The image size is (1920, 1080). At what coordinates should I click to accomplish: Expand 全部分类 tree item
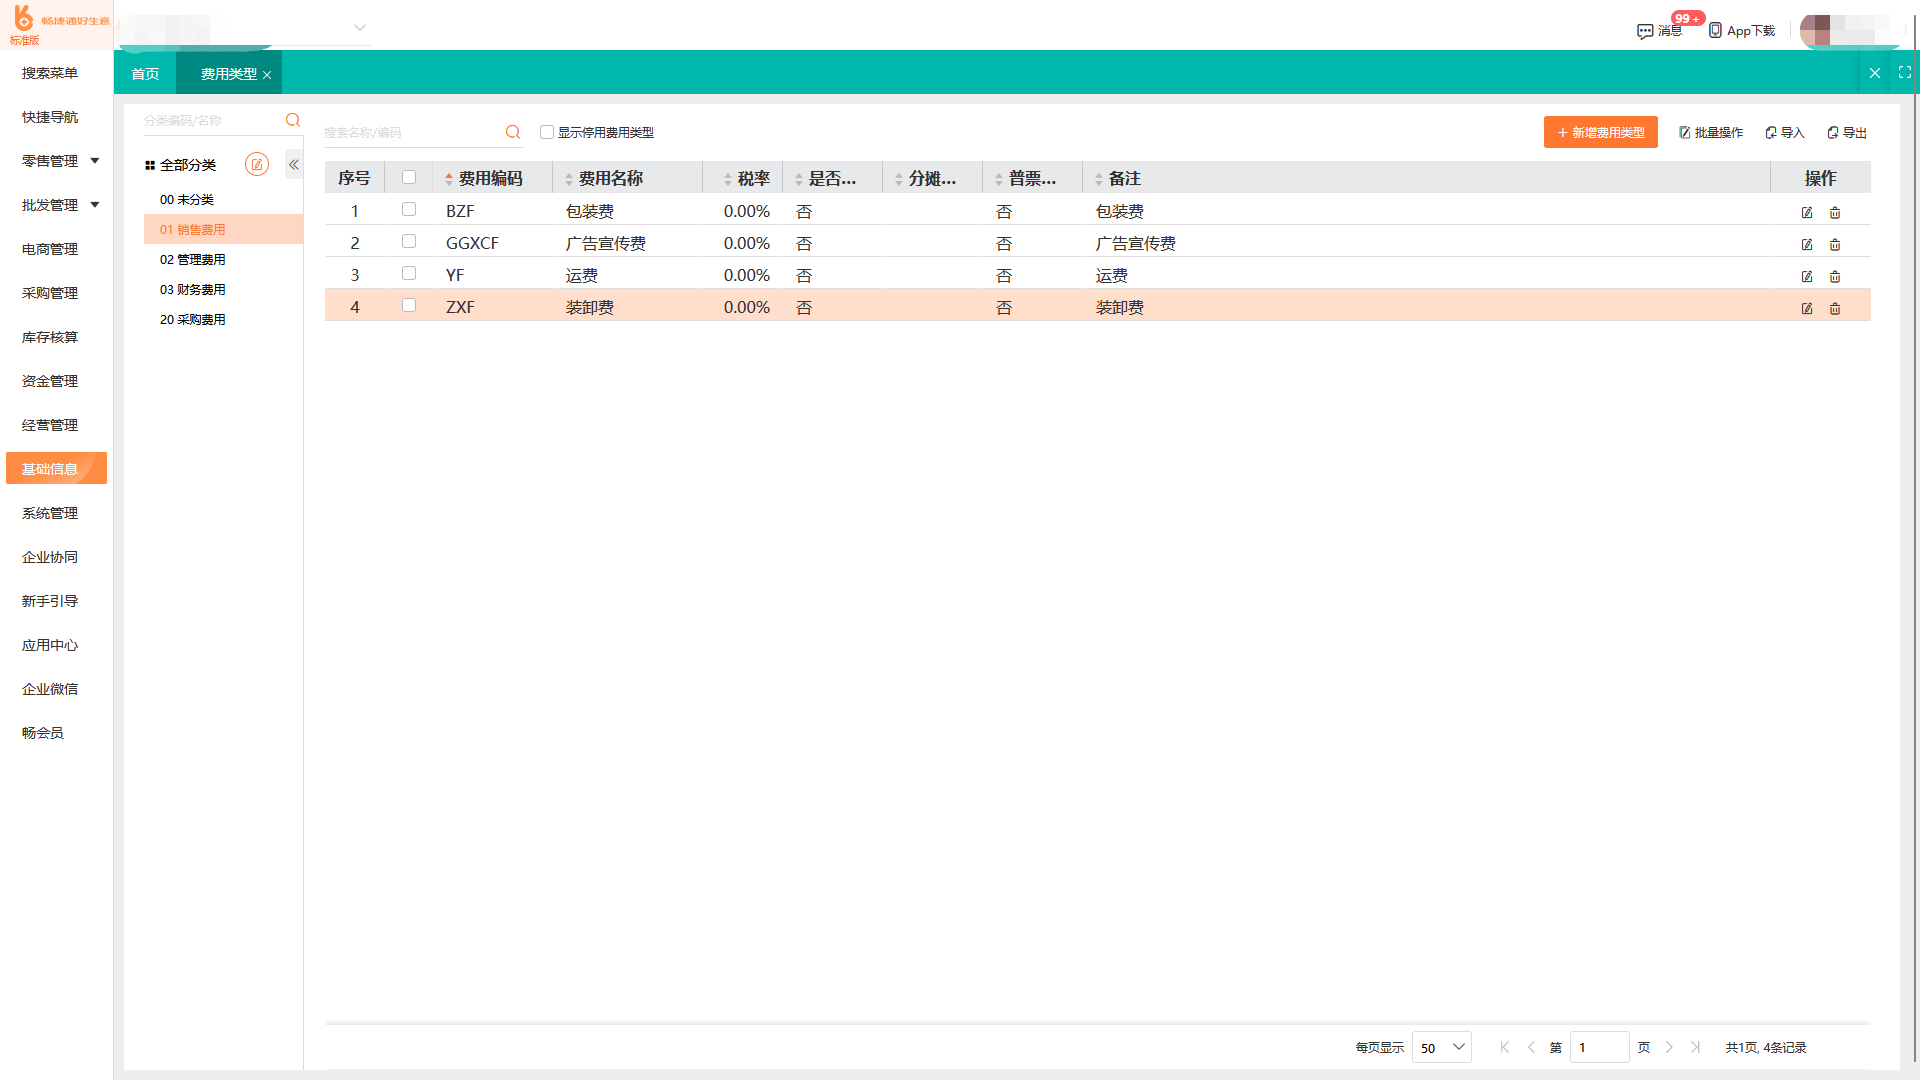(x=150, y=164)
